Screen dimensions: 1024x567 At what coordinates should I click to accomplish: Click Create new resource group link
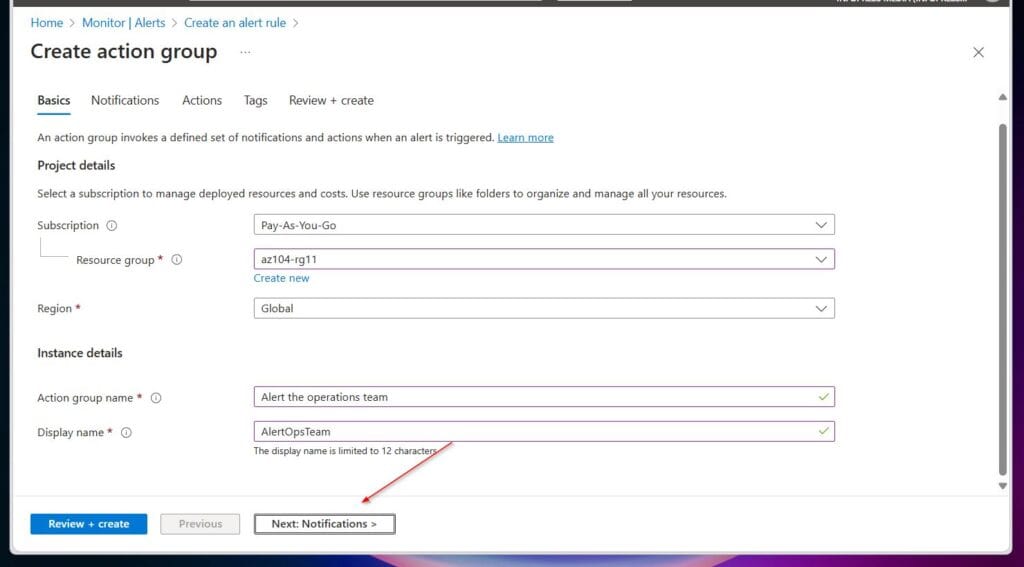click(x=281, y=278)
